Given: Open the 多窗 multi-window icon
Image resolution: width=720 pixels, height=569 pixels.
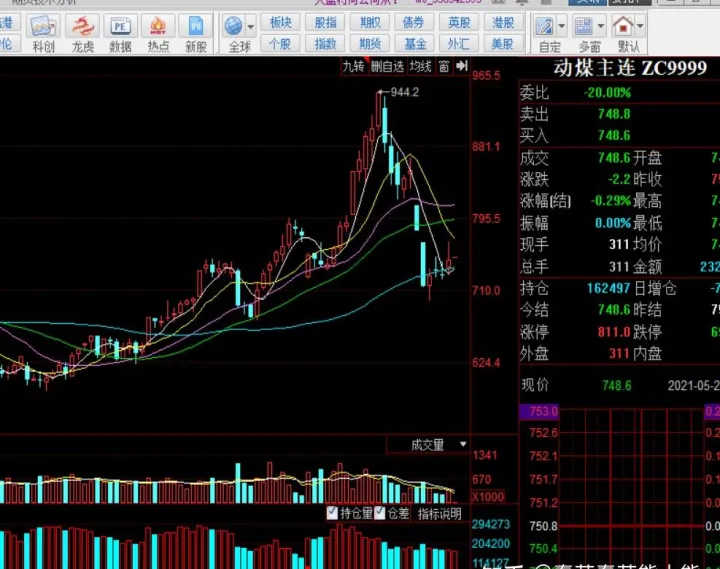Looking at the screenshot, I should [x=588, y=33].
